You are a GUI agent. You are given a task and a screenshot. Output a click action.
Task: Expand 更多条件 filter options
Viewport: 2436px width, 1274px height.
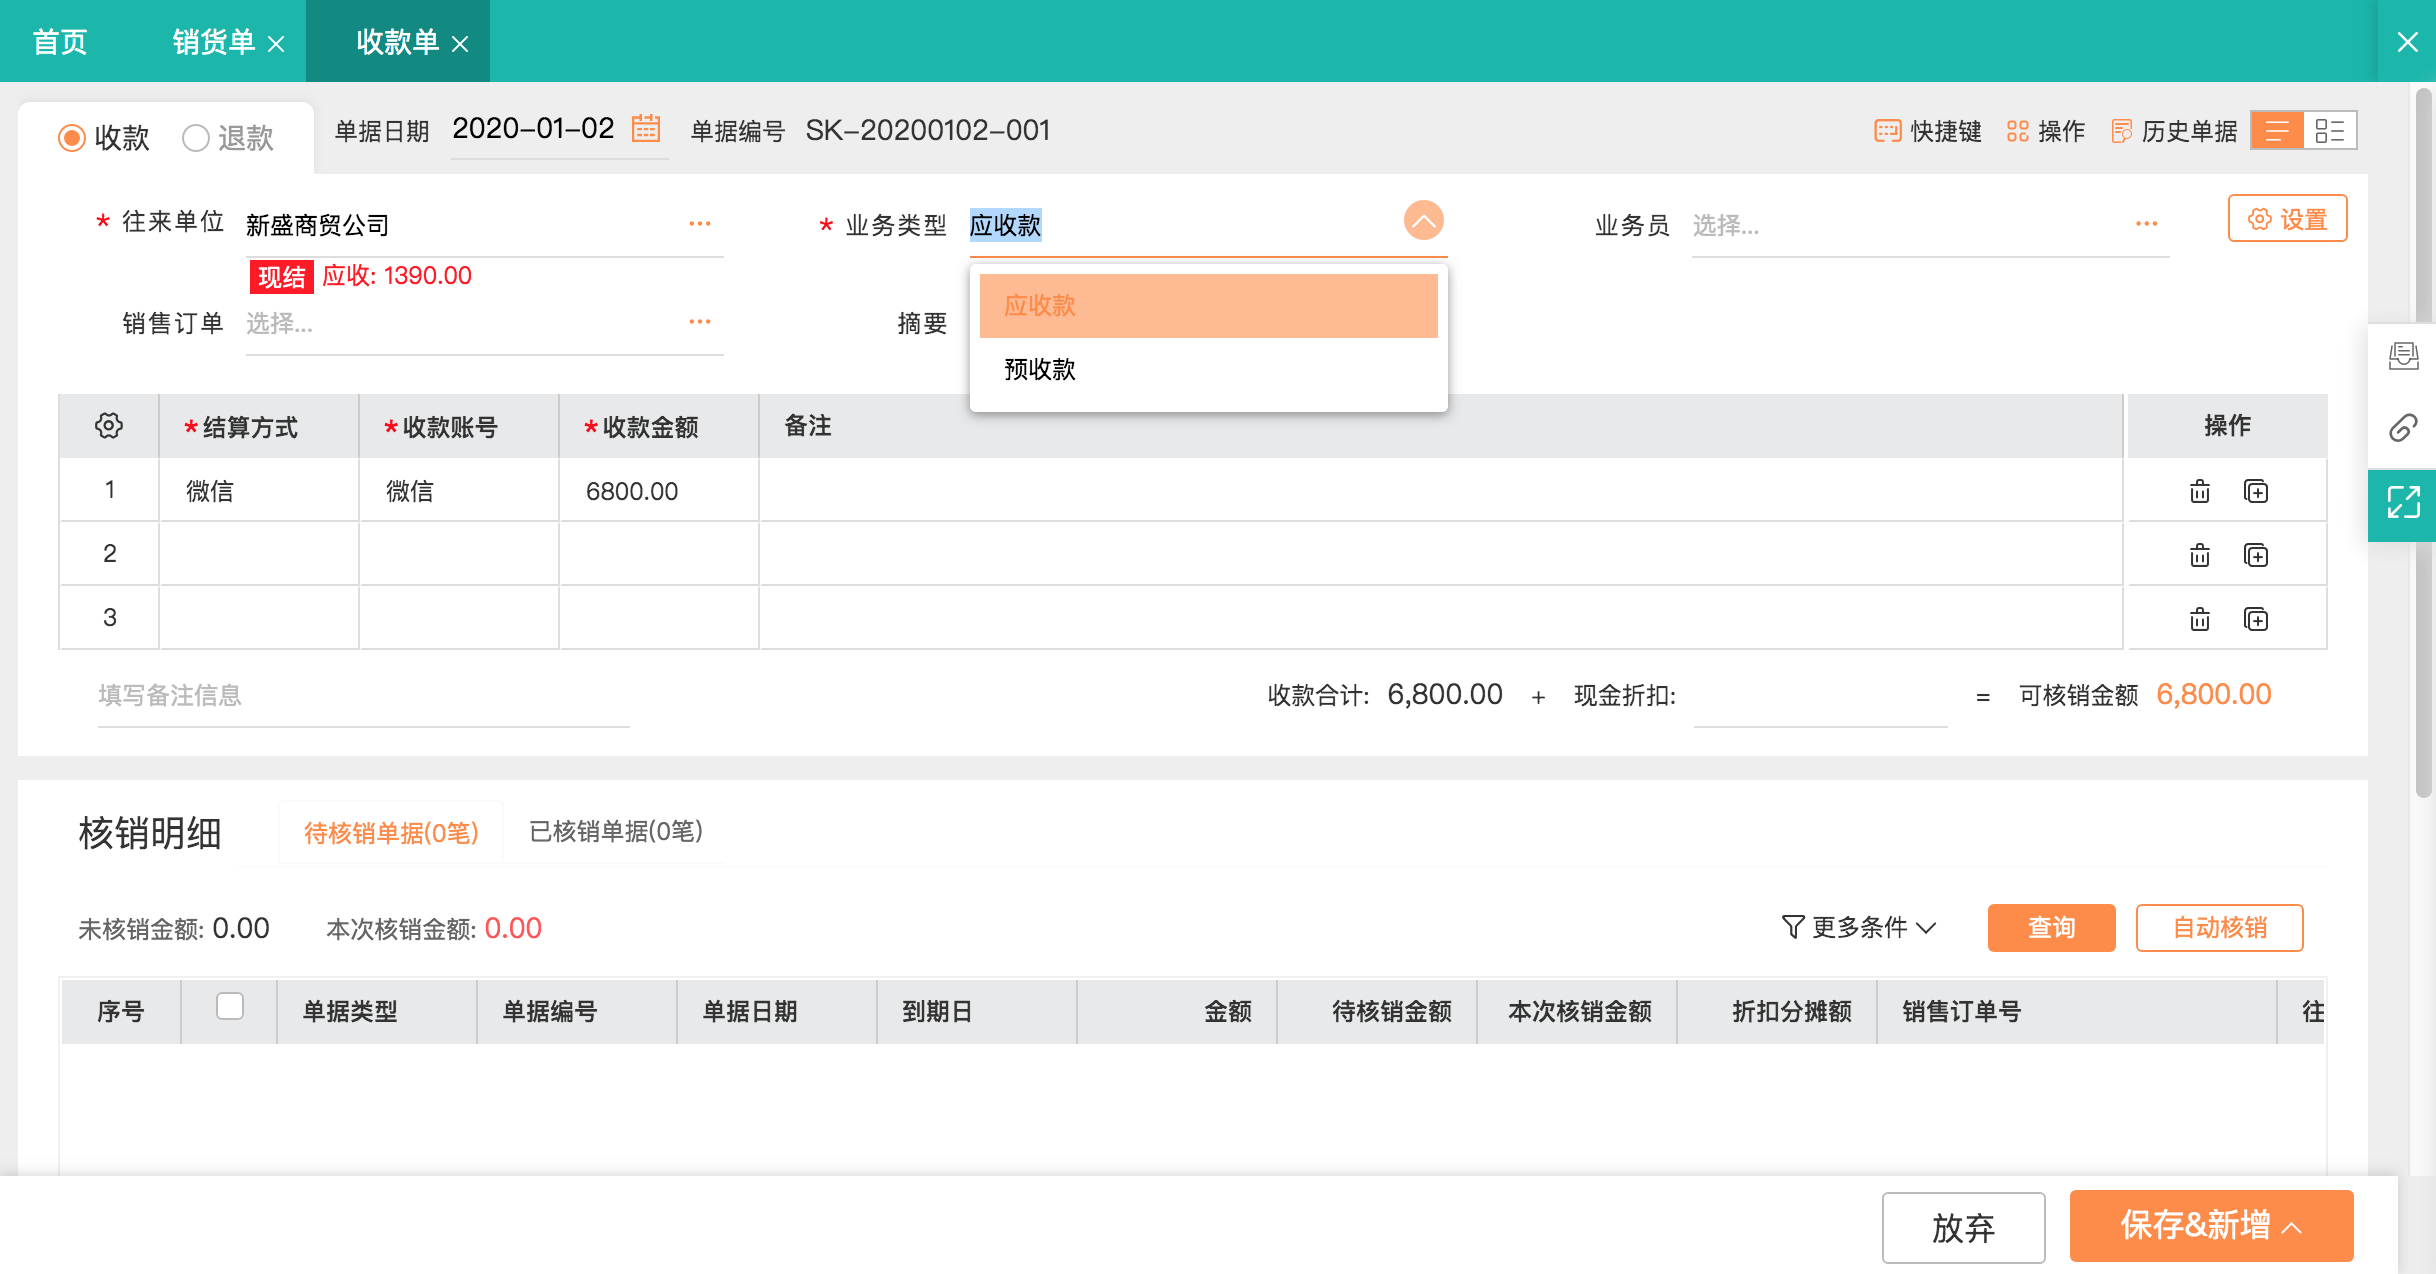1861,928
